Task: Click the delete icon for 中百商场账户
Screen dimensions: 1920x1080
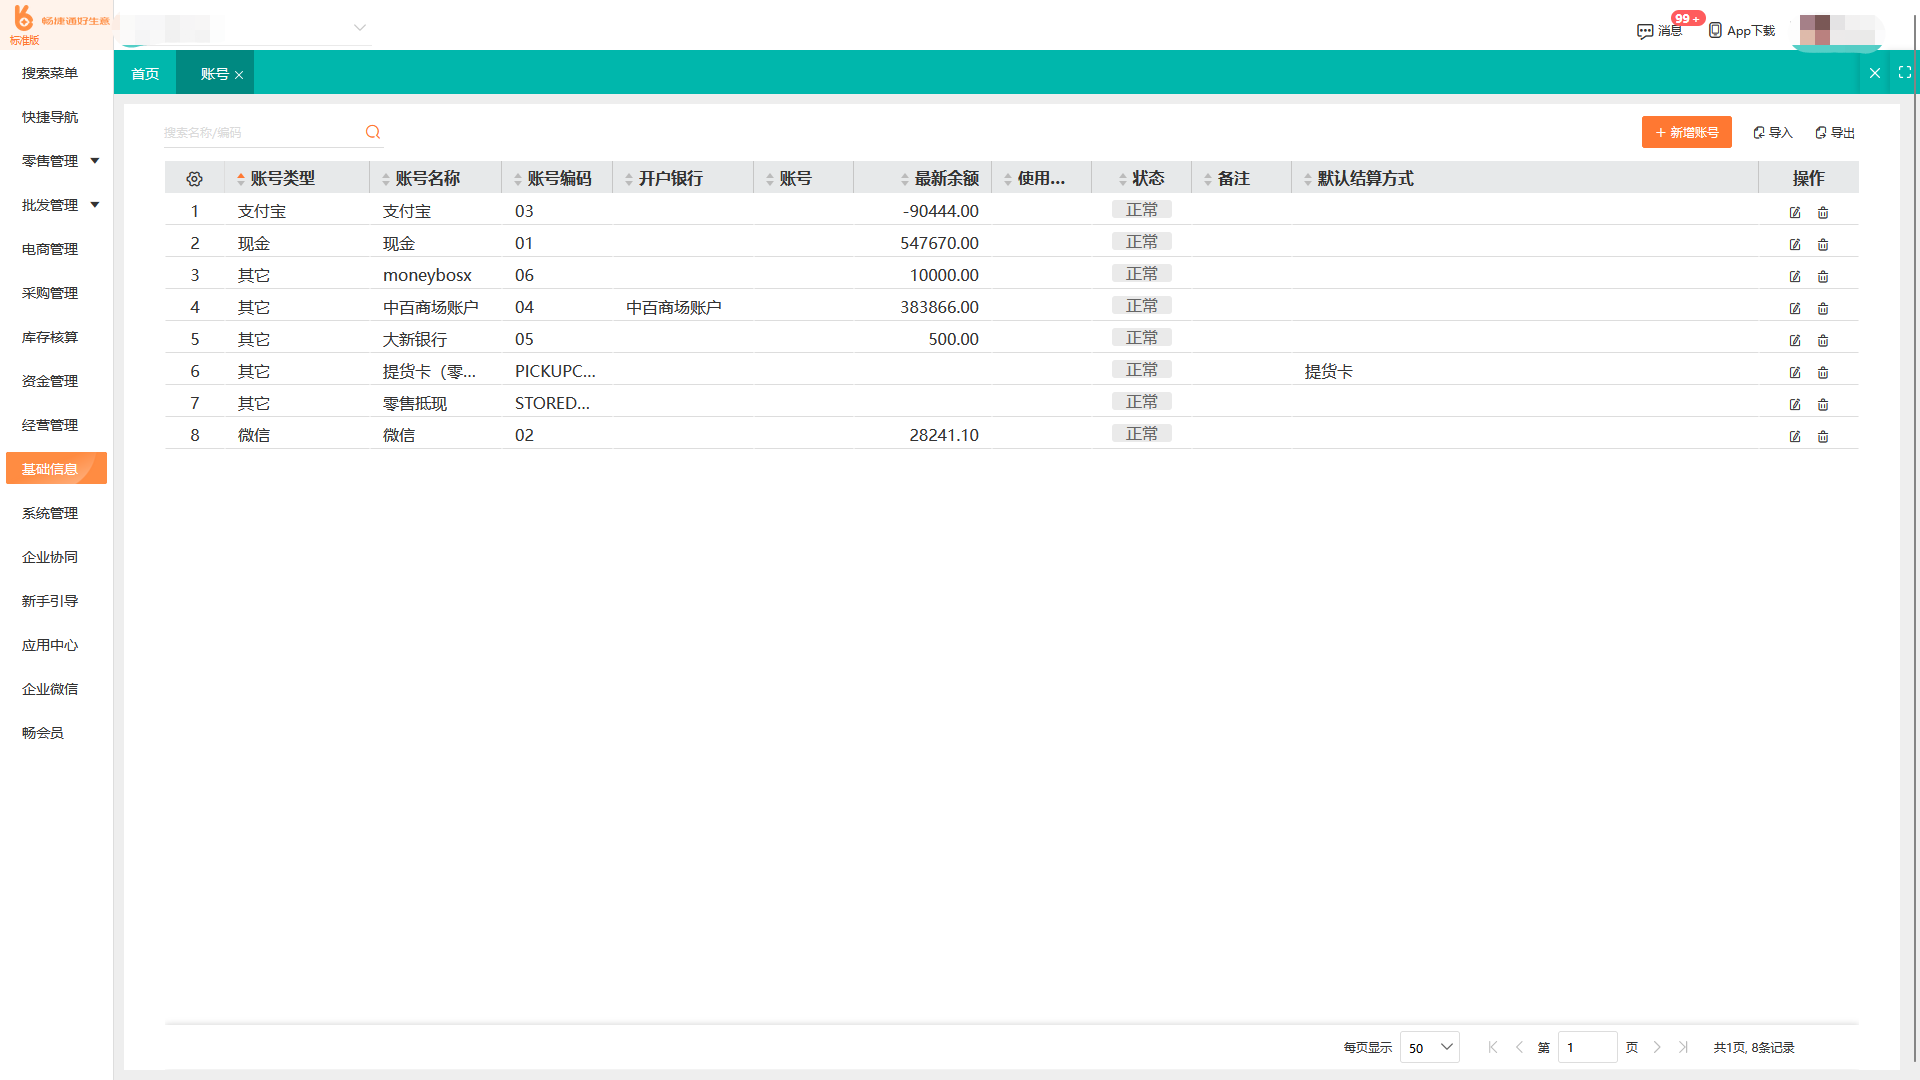Action: pos(1824,307)
